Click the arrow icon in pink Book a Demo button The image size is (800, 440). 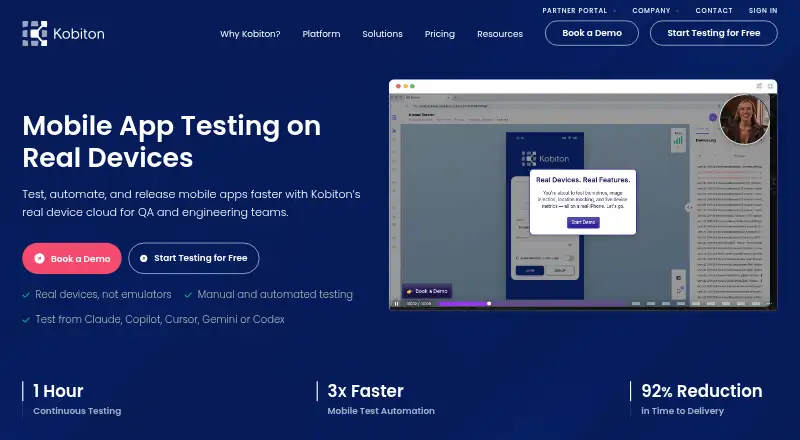click(39, 258)
